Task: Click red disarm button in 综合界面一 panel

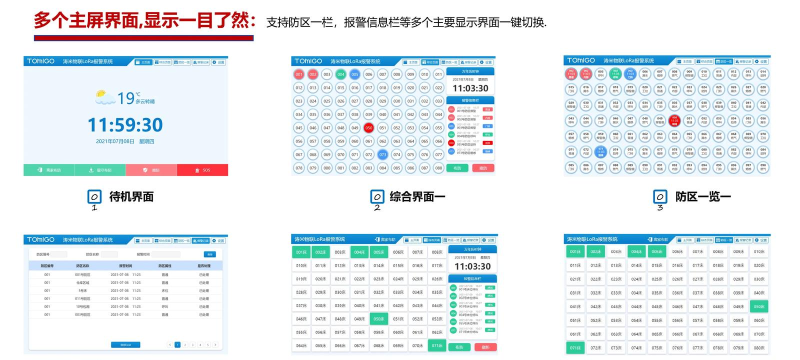Action: click(483, 168)
